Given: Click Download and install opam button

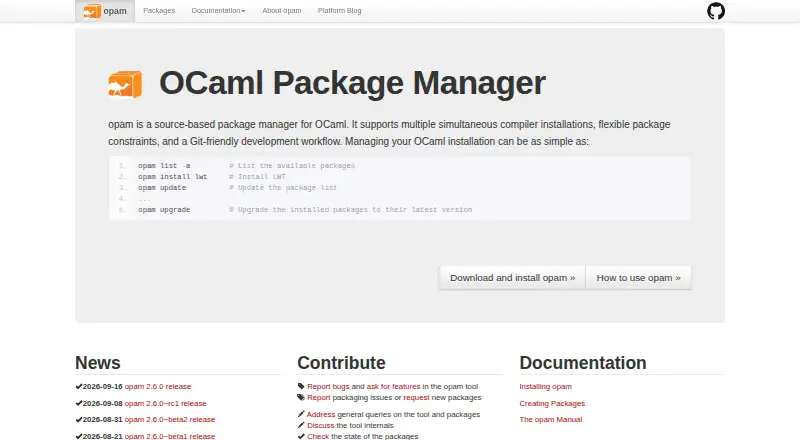Looking at the screenshot, I should [512, 278].
